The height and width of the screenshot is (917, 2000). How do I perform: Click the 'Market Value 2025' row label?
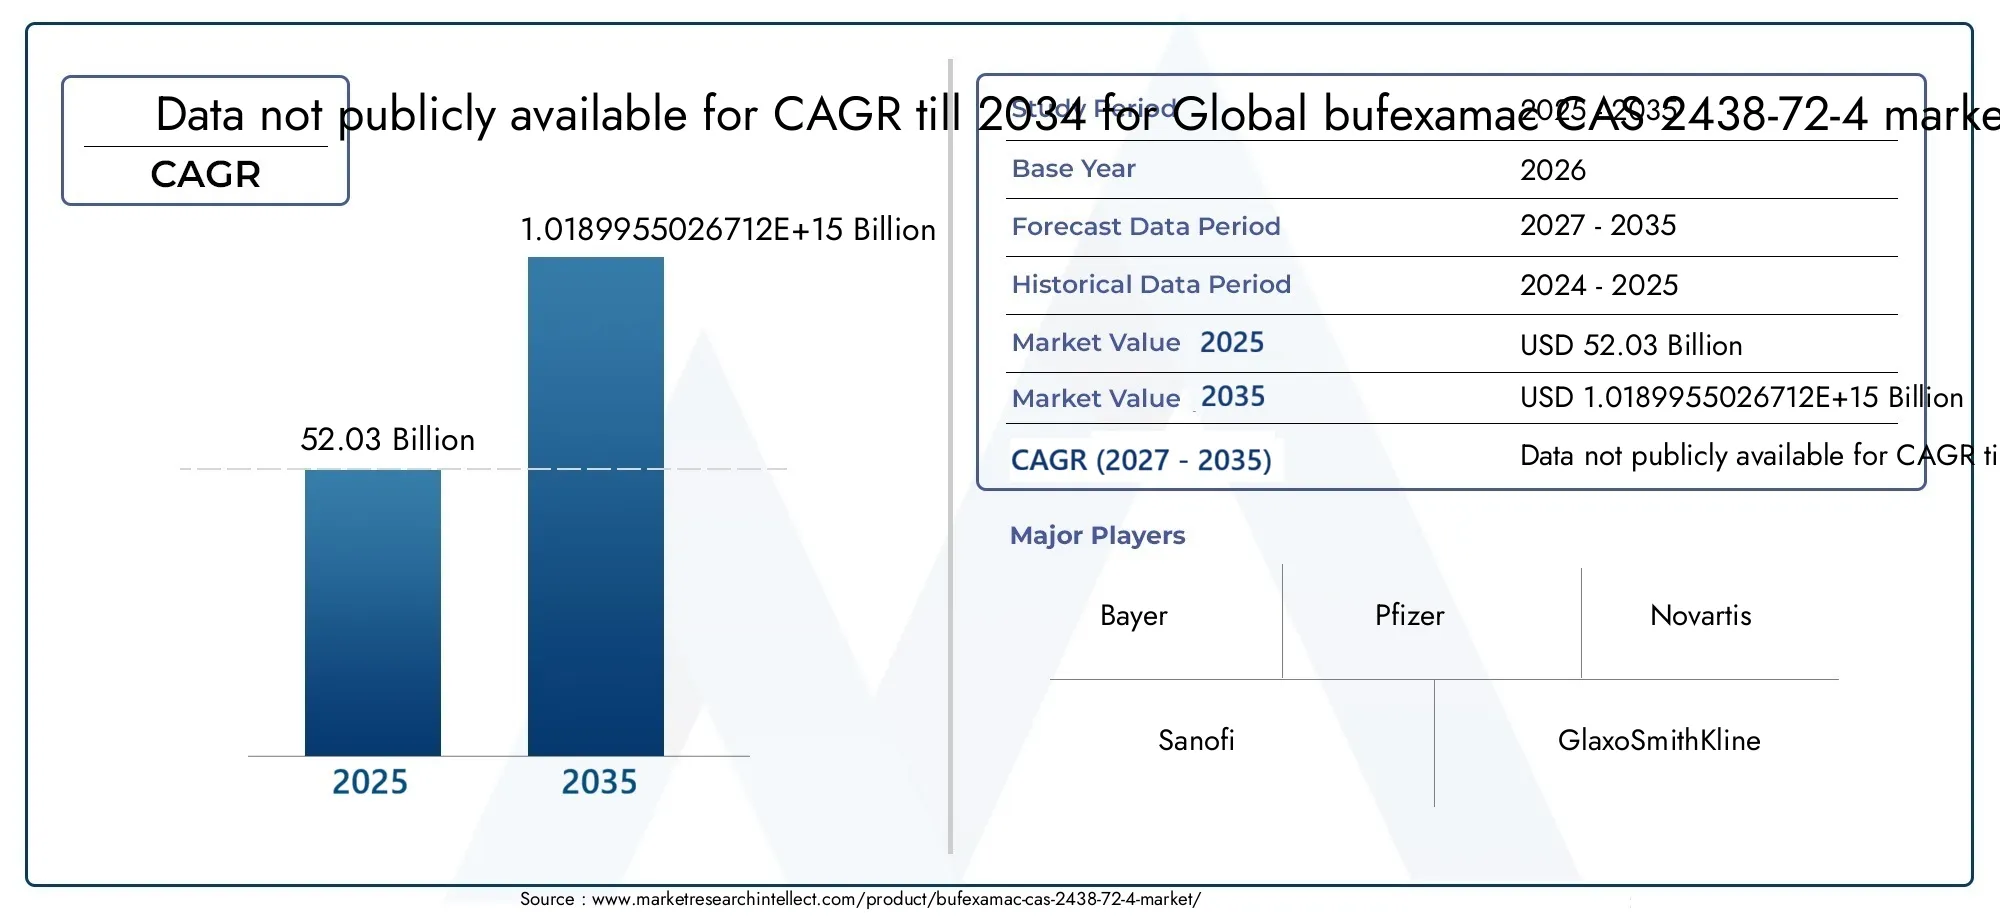1138,343
